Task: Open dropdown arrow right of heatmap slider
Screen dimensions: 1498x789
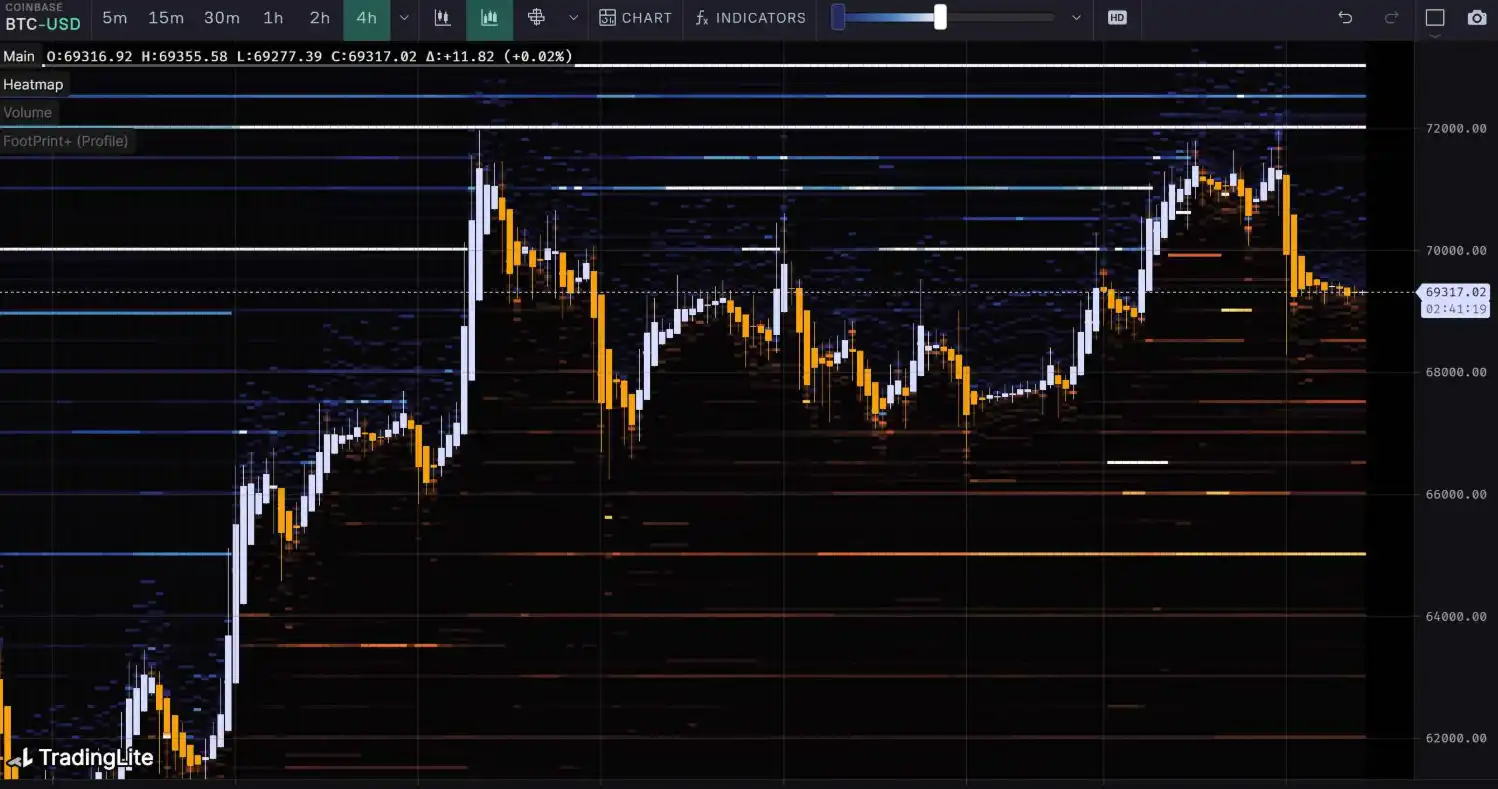Action: click(x=1076, y=18)
